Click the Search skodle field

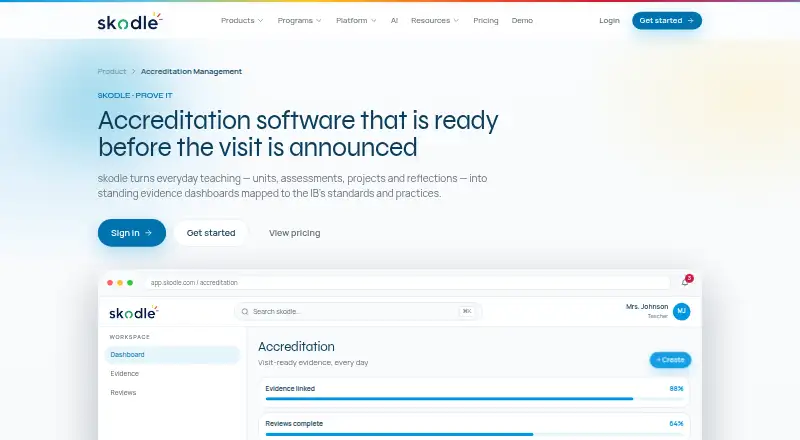[x=358, y=311]
